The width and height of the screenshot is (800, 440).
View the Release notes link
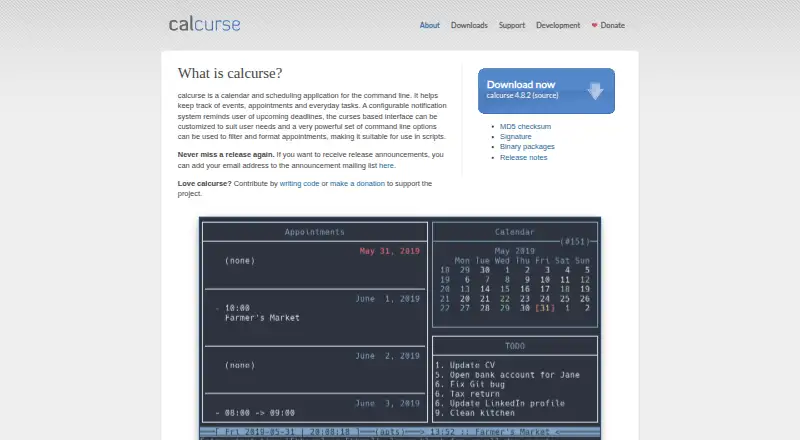point(523,157)
